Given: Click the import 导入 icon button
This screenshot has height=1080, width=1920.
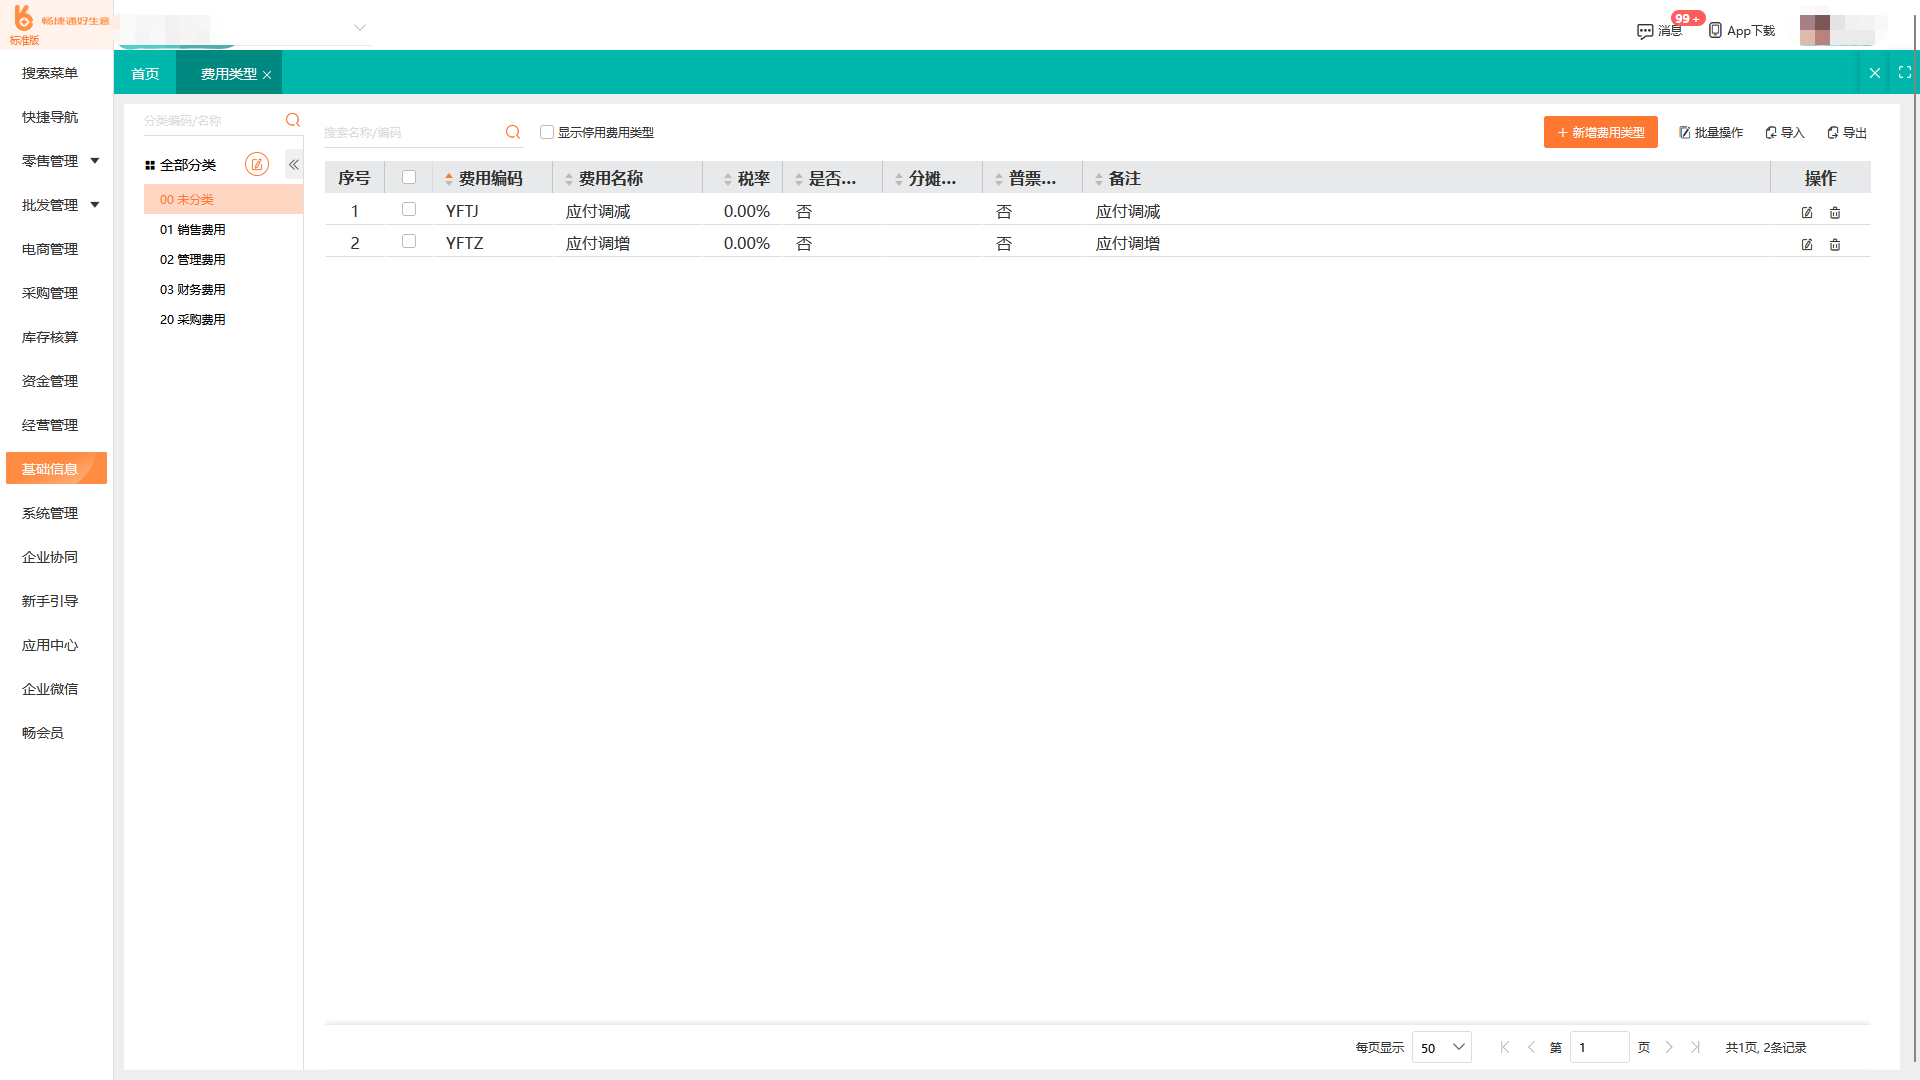Looking at the screenshot, I should [x=1787, y=132].
